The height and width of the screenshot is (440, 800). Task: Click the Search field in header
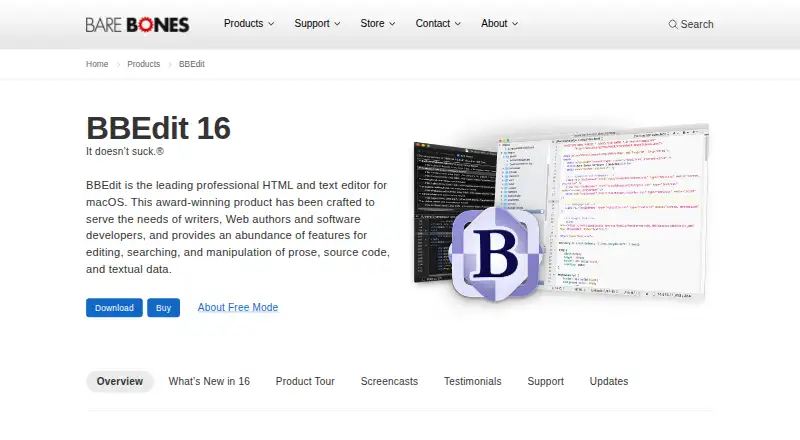coord(691,25)
